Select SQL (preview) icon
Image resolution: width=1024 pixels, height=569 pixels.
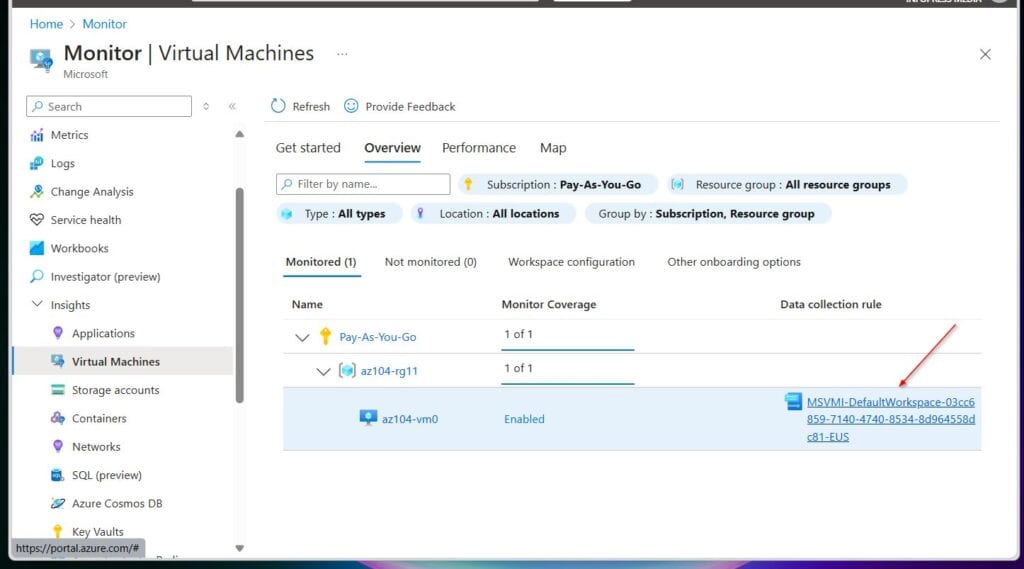pyautogui.click(x=58, y=475)
